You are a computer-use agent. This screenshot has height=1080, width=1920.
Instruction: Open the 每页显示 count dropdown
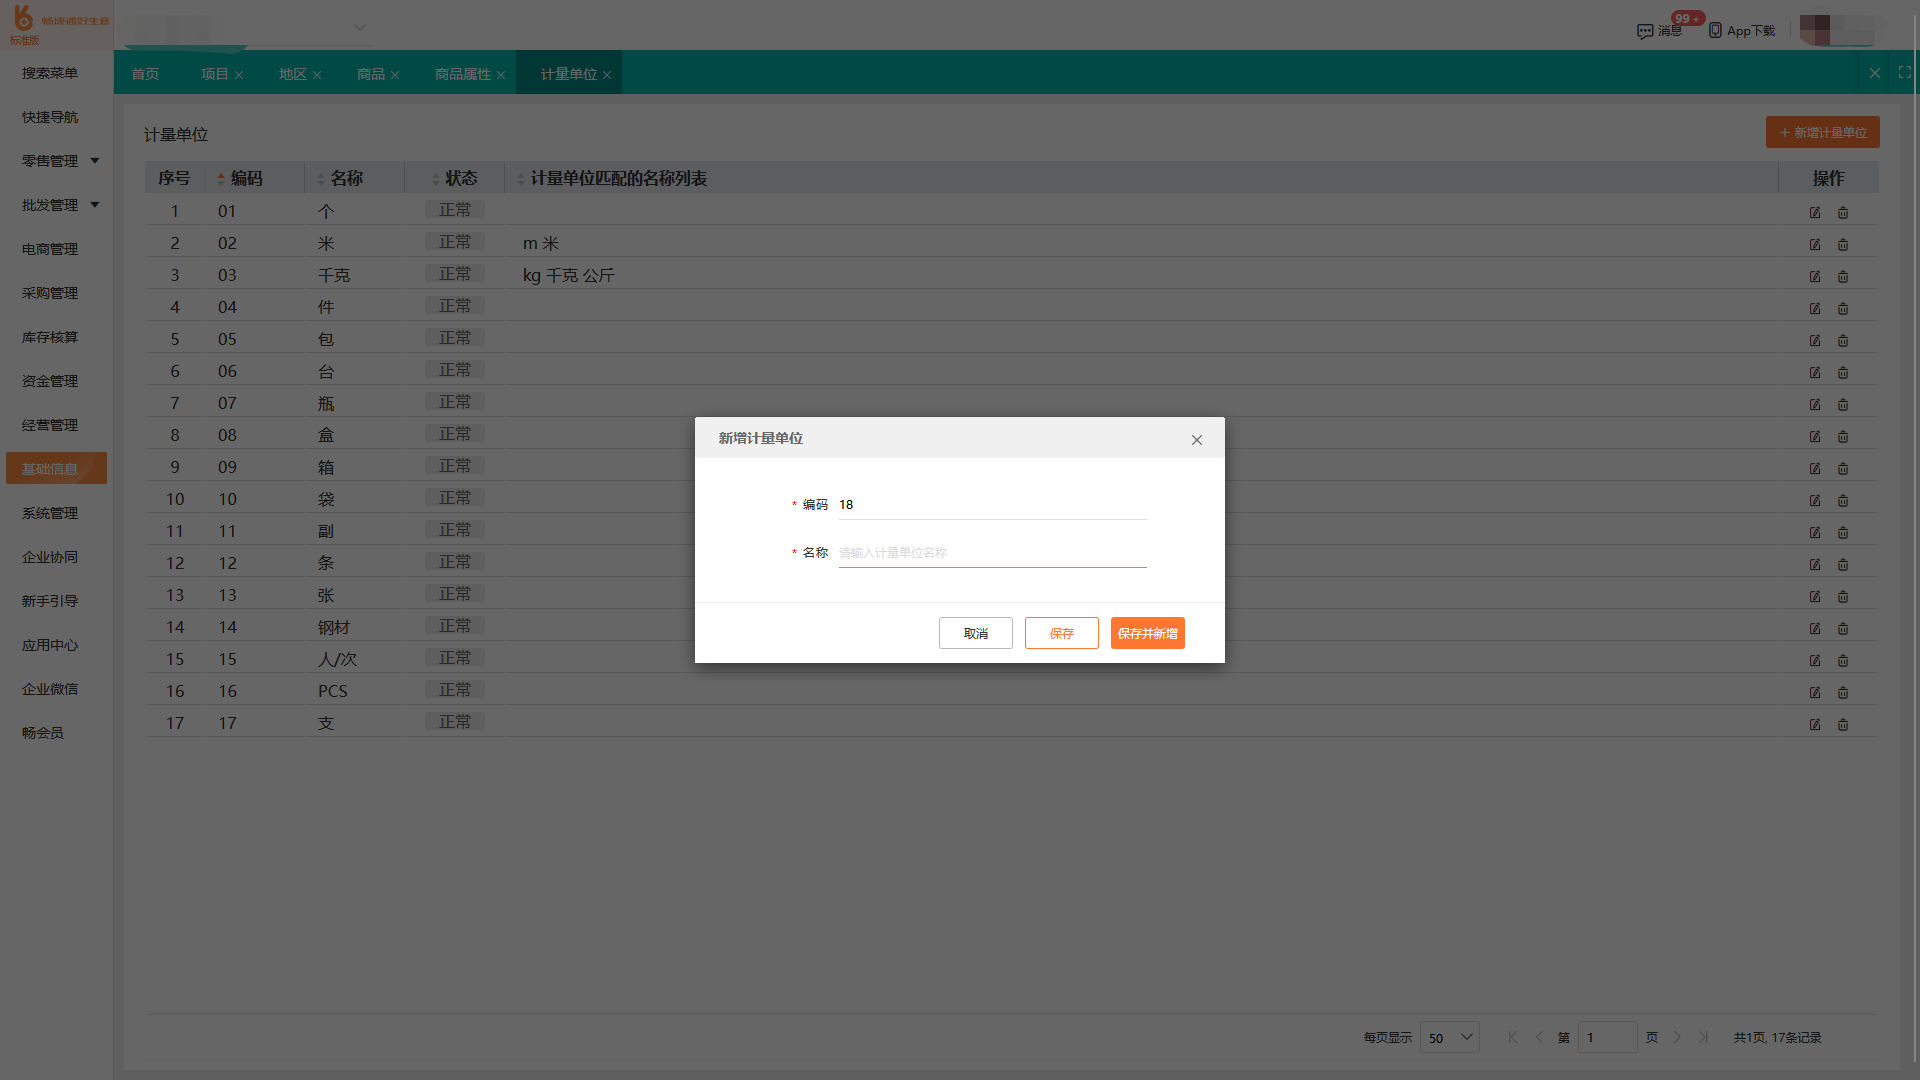[x=1451, y=1038]
